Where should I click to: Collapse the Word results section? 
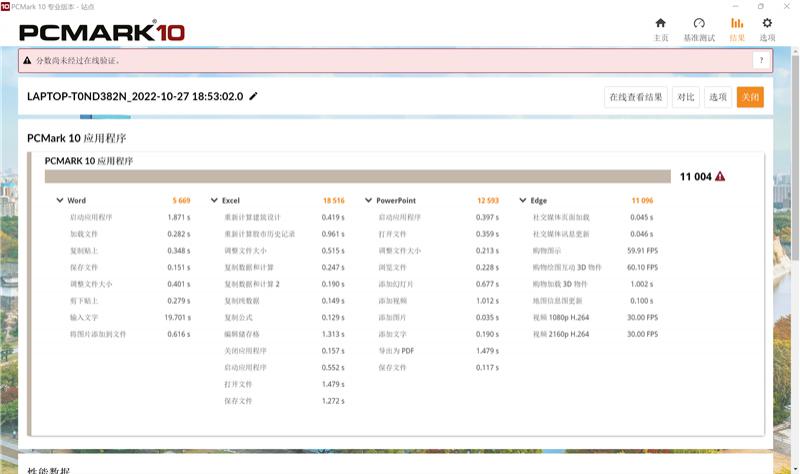click(x=60, y=201)
